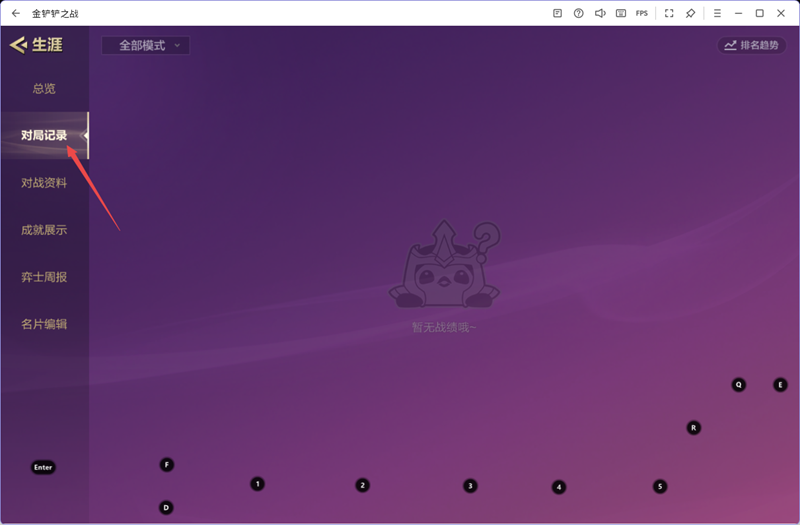Expand the 全部模式 mode dropdown
The image size is (800, 525).
coord(145,45)
